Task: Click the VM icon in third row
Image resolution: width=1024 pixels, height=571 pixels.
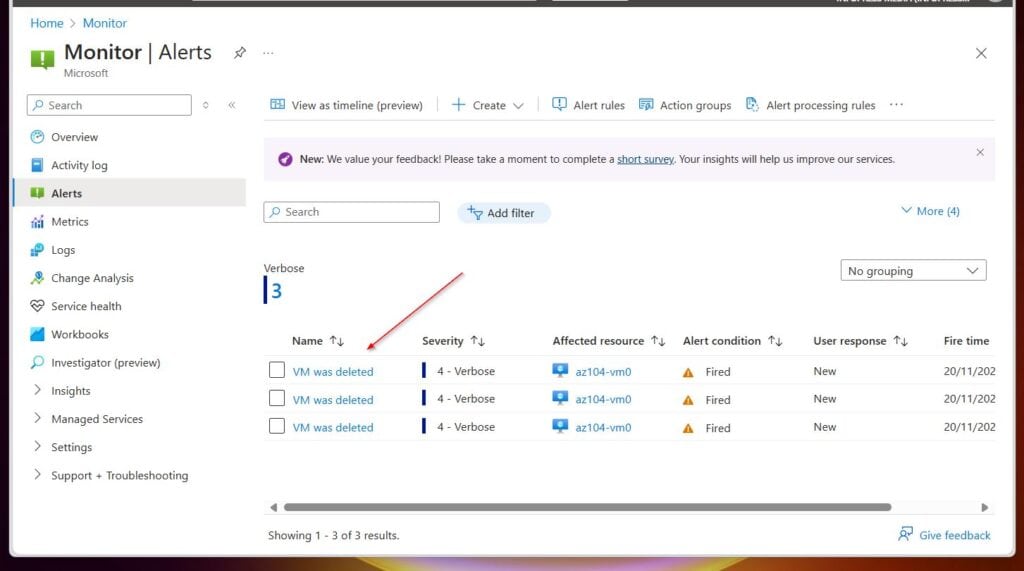Action: click(x=560, y=426)
